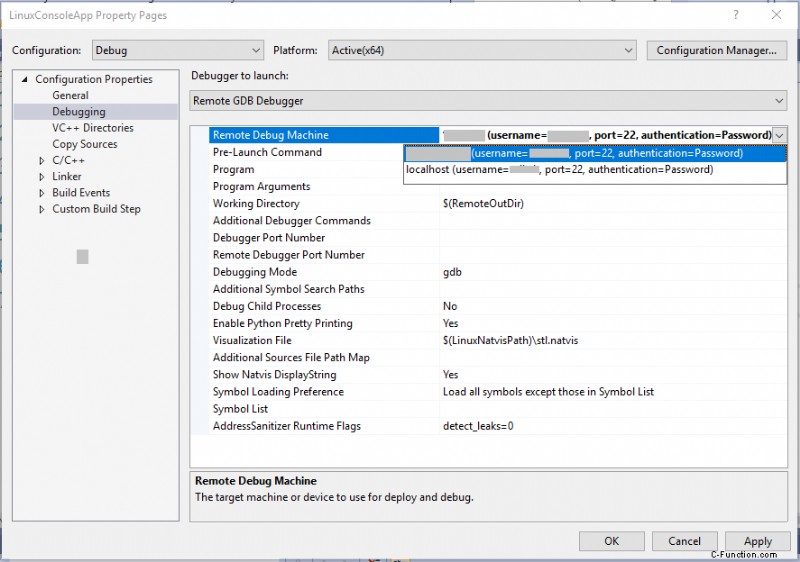The image size is (800, 562).
Task: Choose the localhost remote machine option
Action: (x=558, y=170)
